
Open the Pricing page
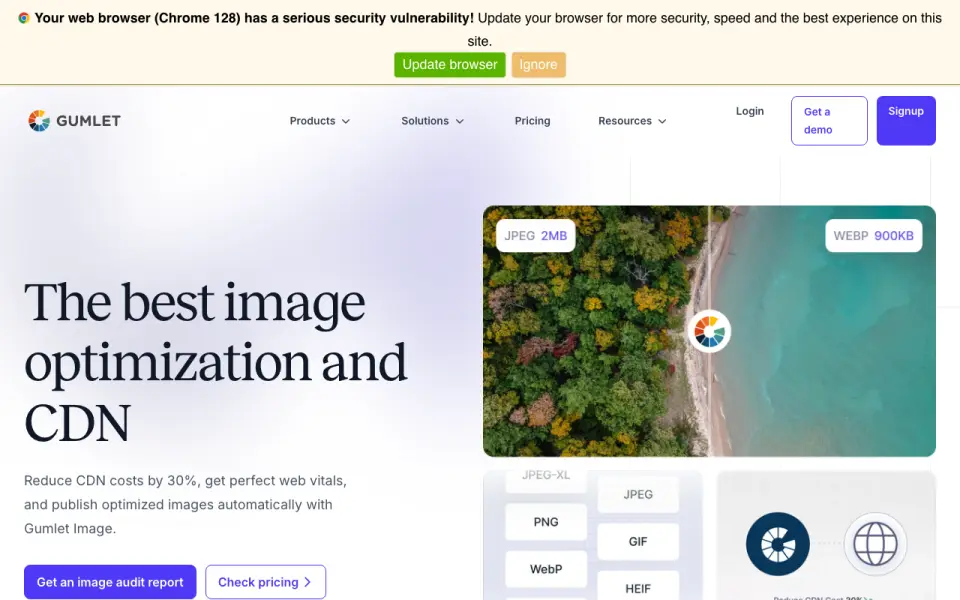[x=532, y=121]
